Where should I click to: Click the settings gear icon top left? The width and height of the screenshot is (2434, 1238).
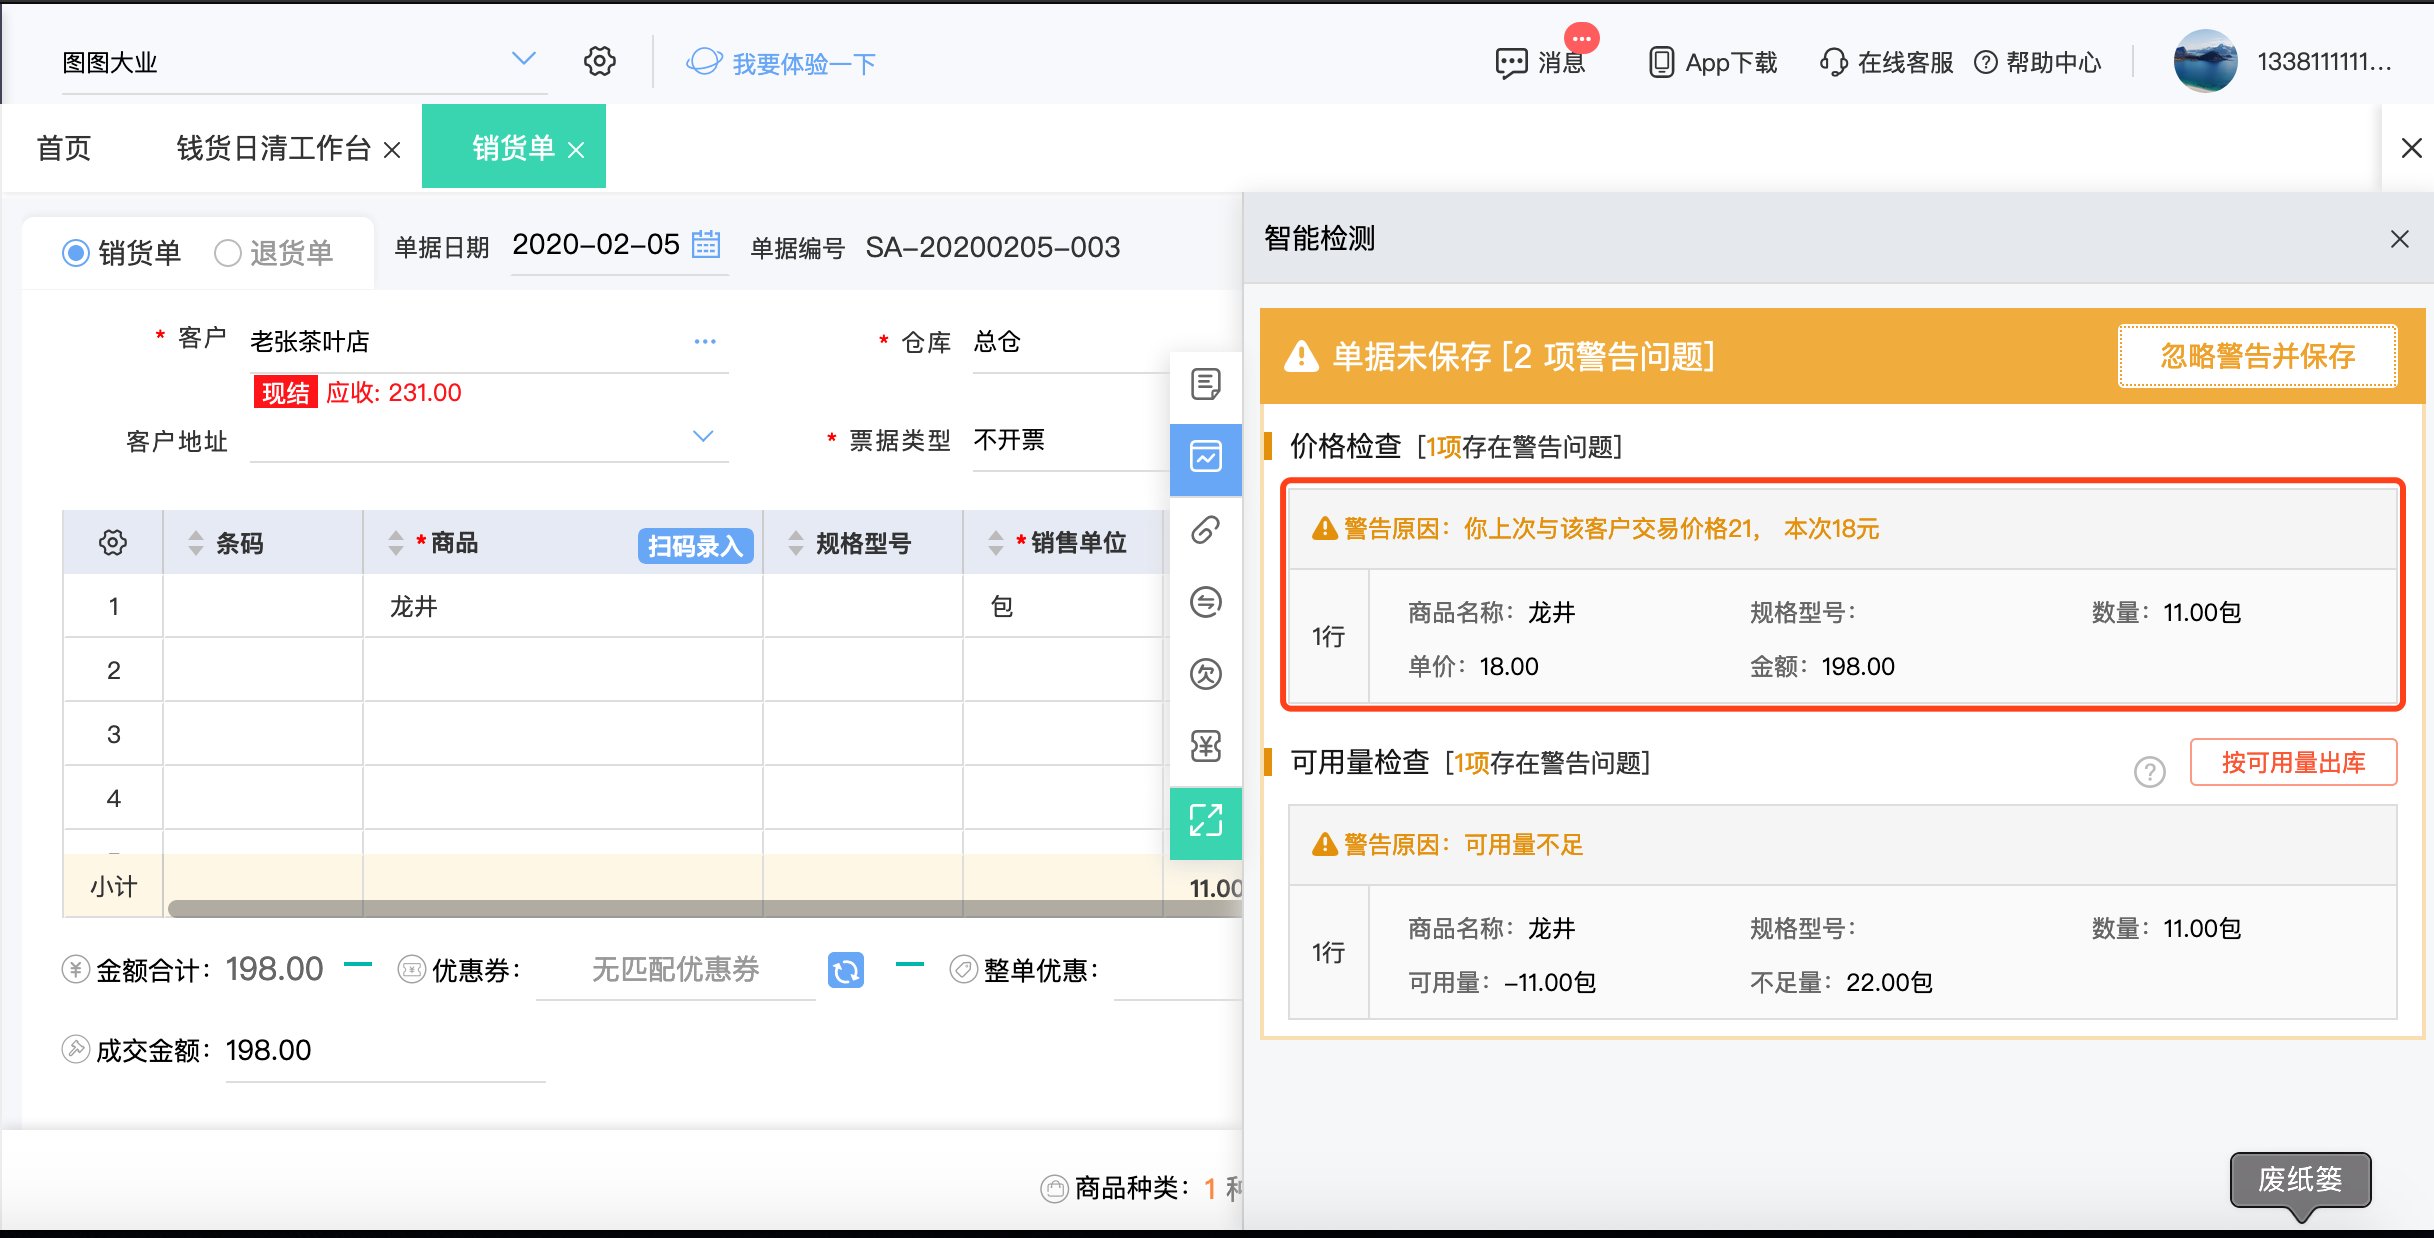[598, 60]
